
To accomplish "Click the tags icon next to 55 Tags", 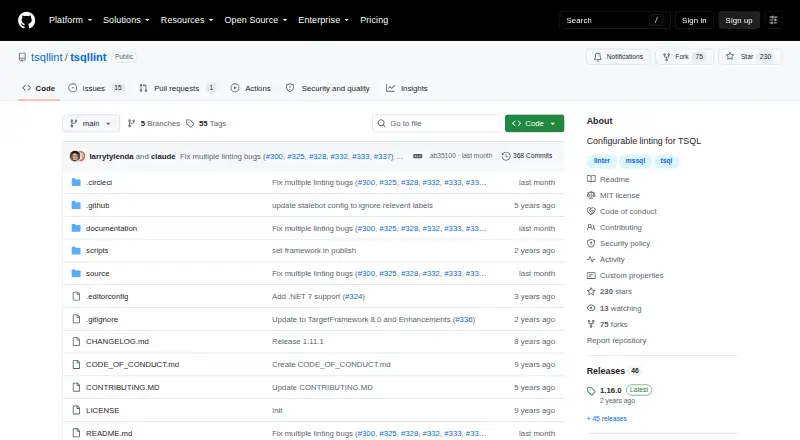I will point(190,124).
